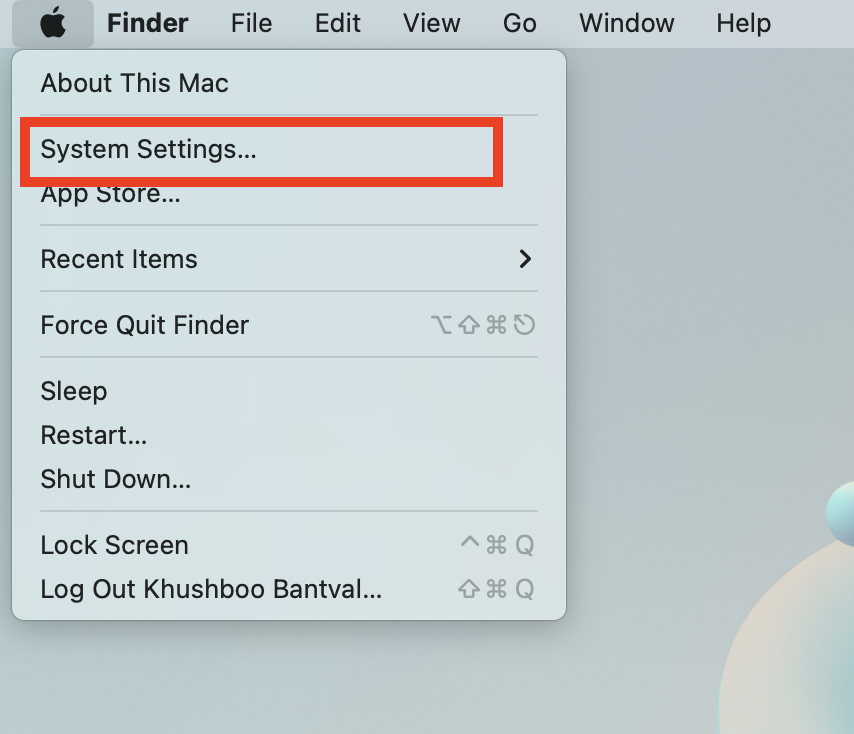Log Out Khushboo Bantval

[211, 589]
